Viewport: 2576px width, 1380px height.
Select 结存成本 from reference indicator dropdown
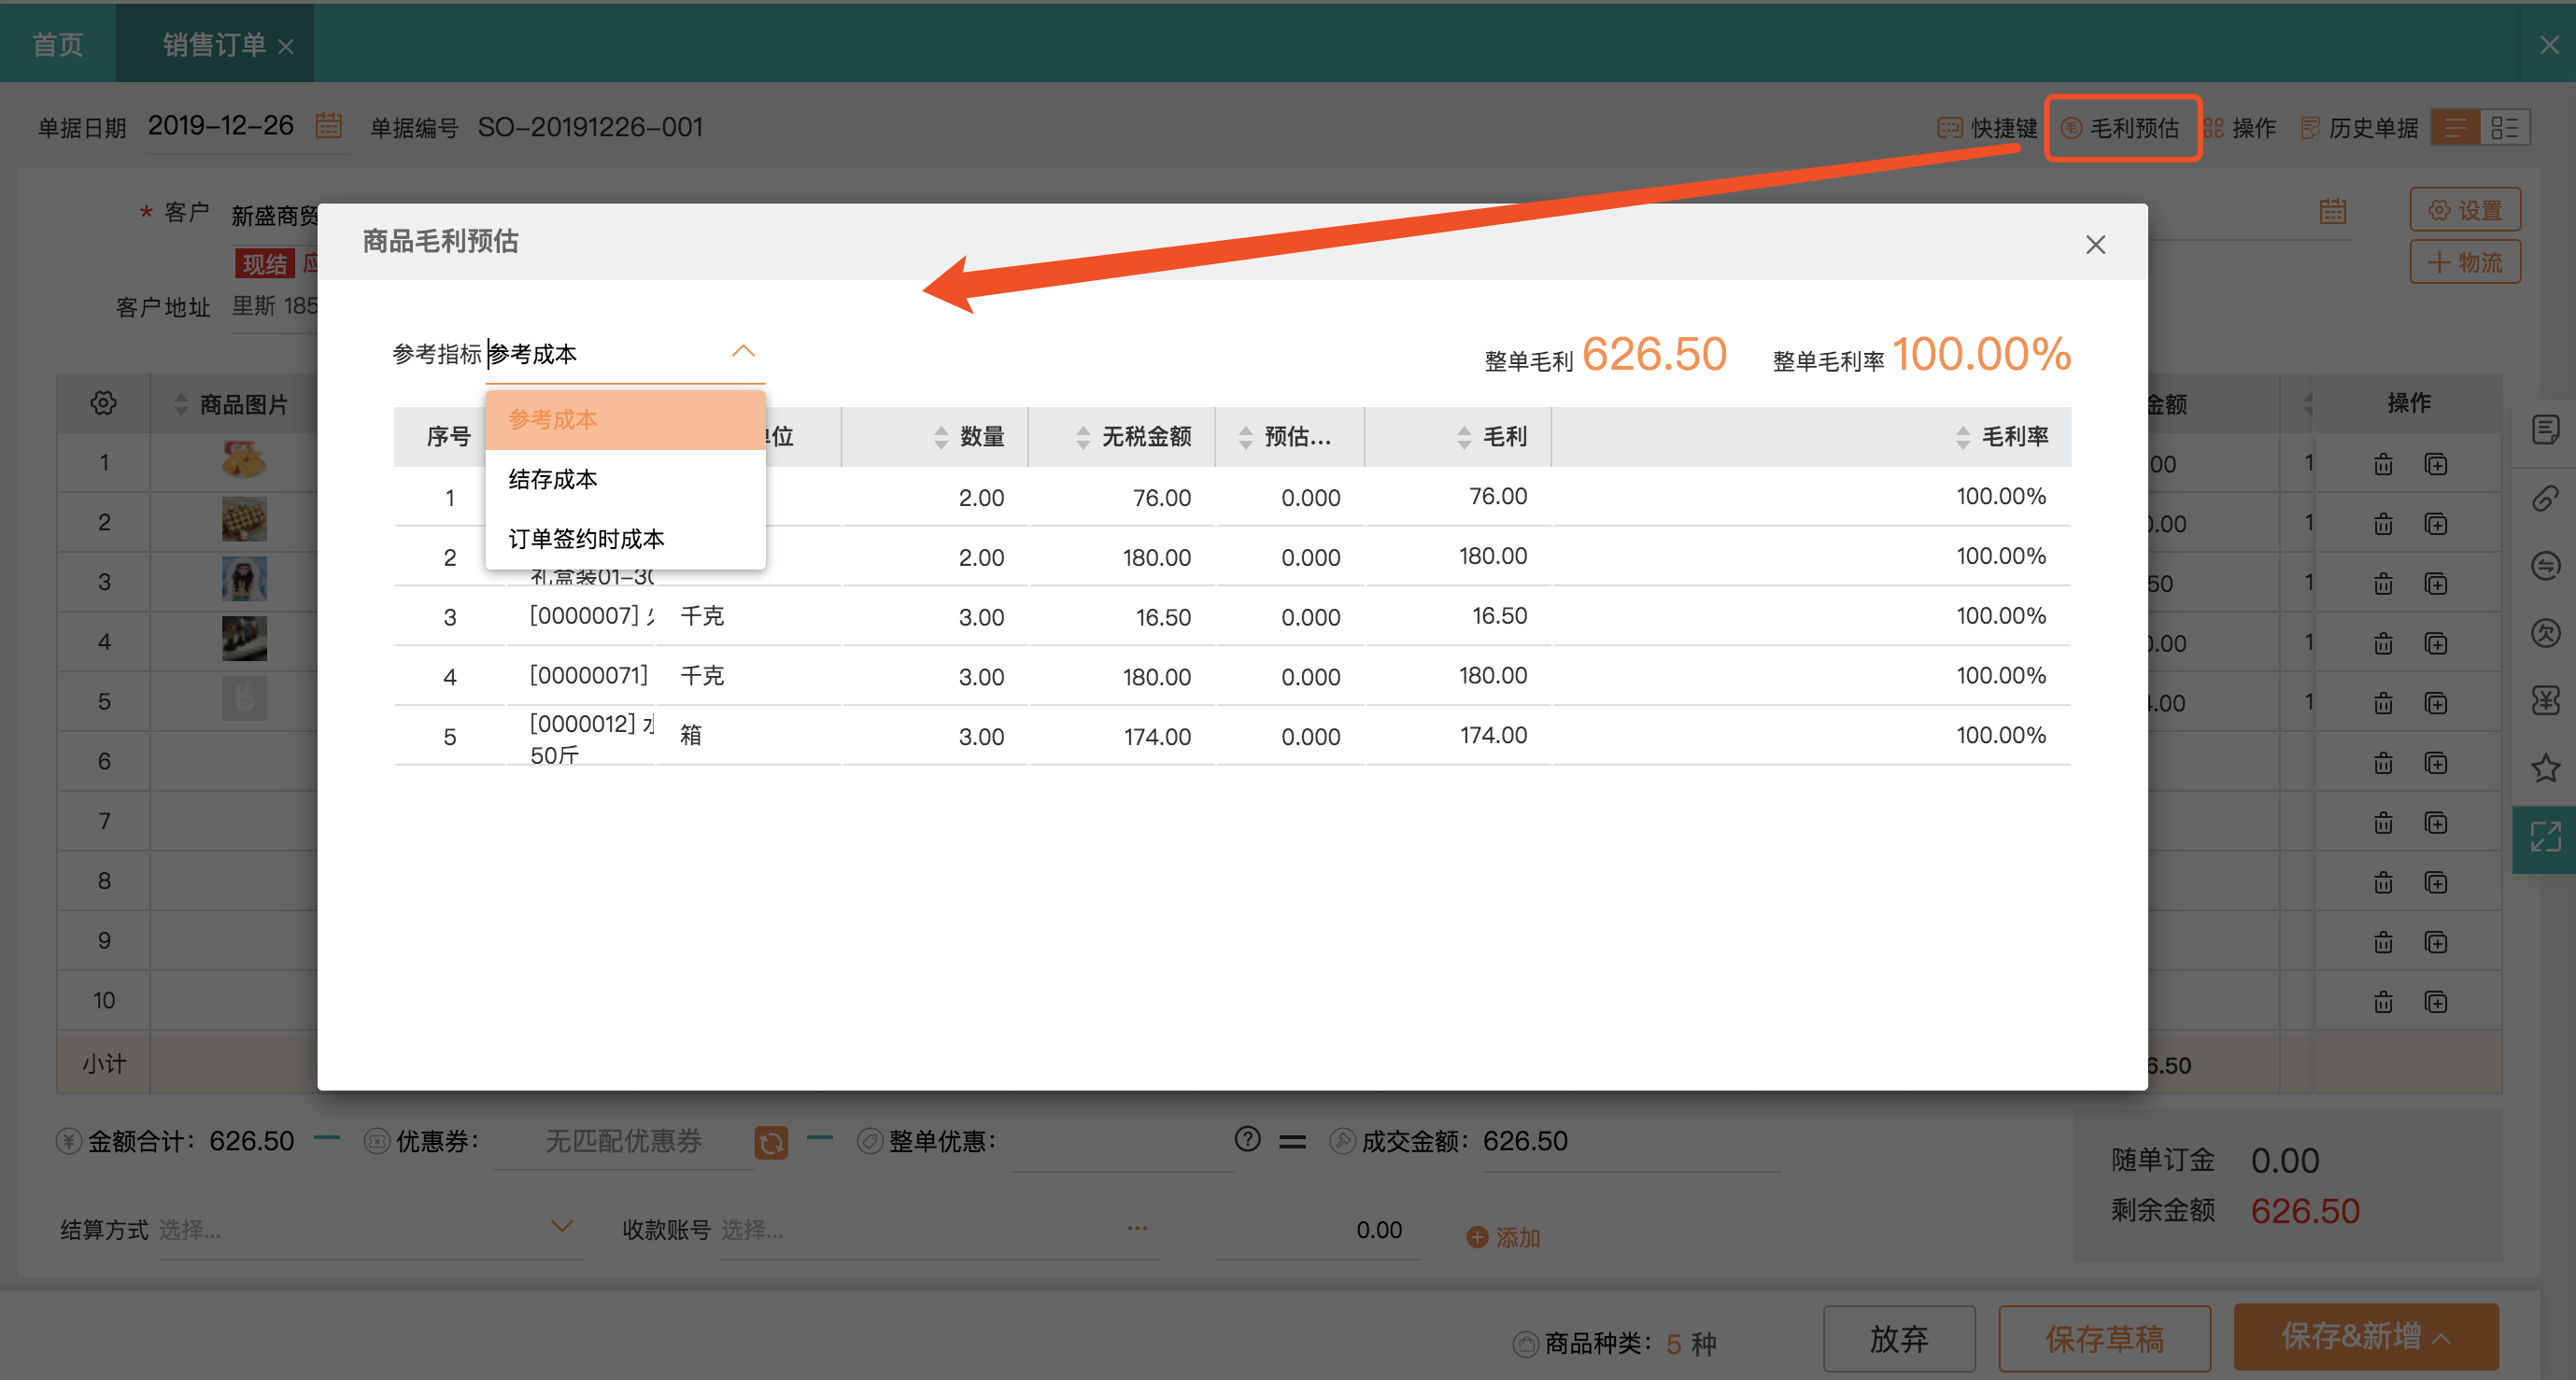click(x=554, y=479)
